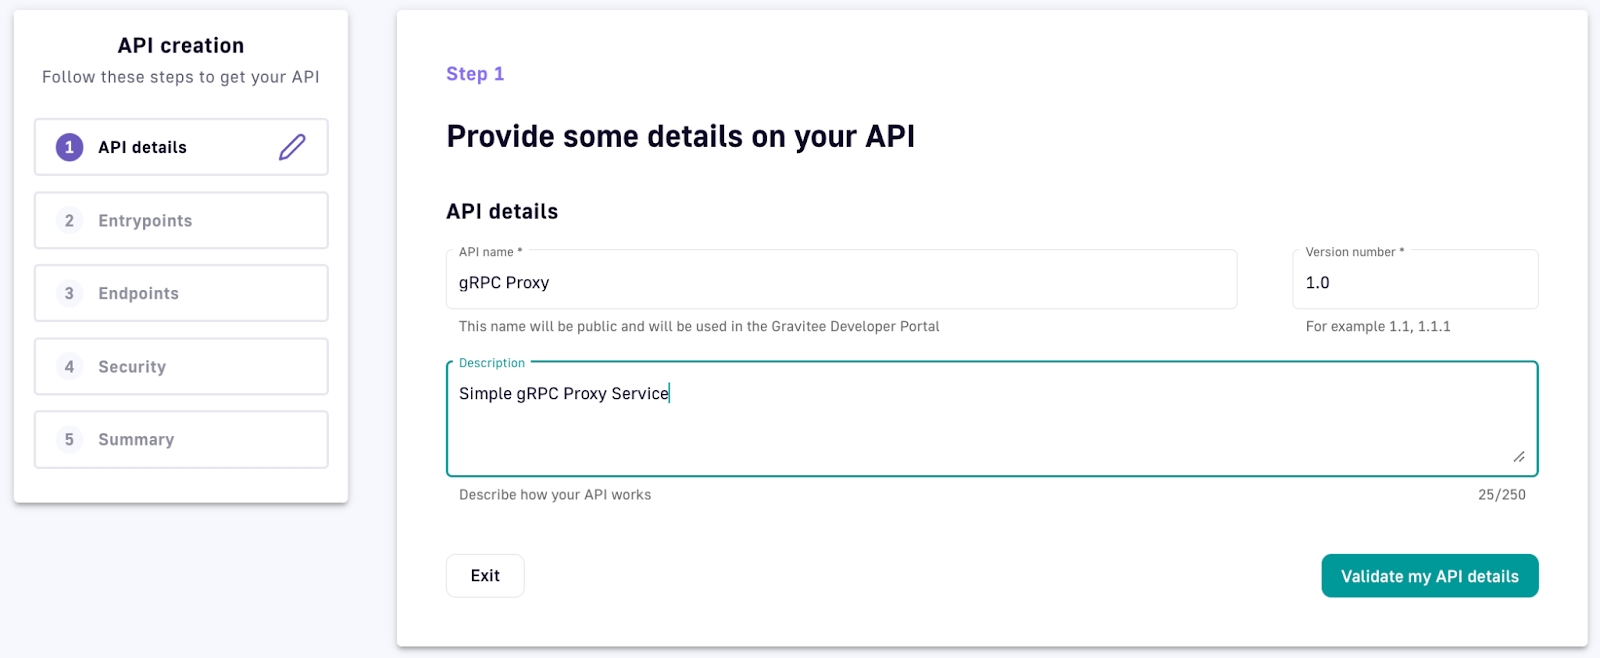Click the purple Step 1 label

click(x=475, y=74)
